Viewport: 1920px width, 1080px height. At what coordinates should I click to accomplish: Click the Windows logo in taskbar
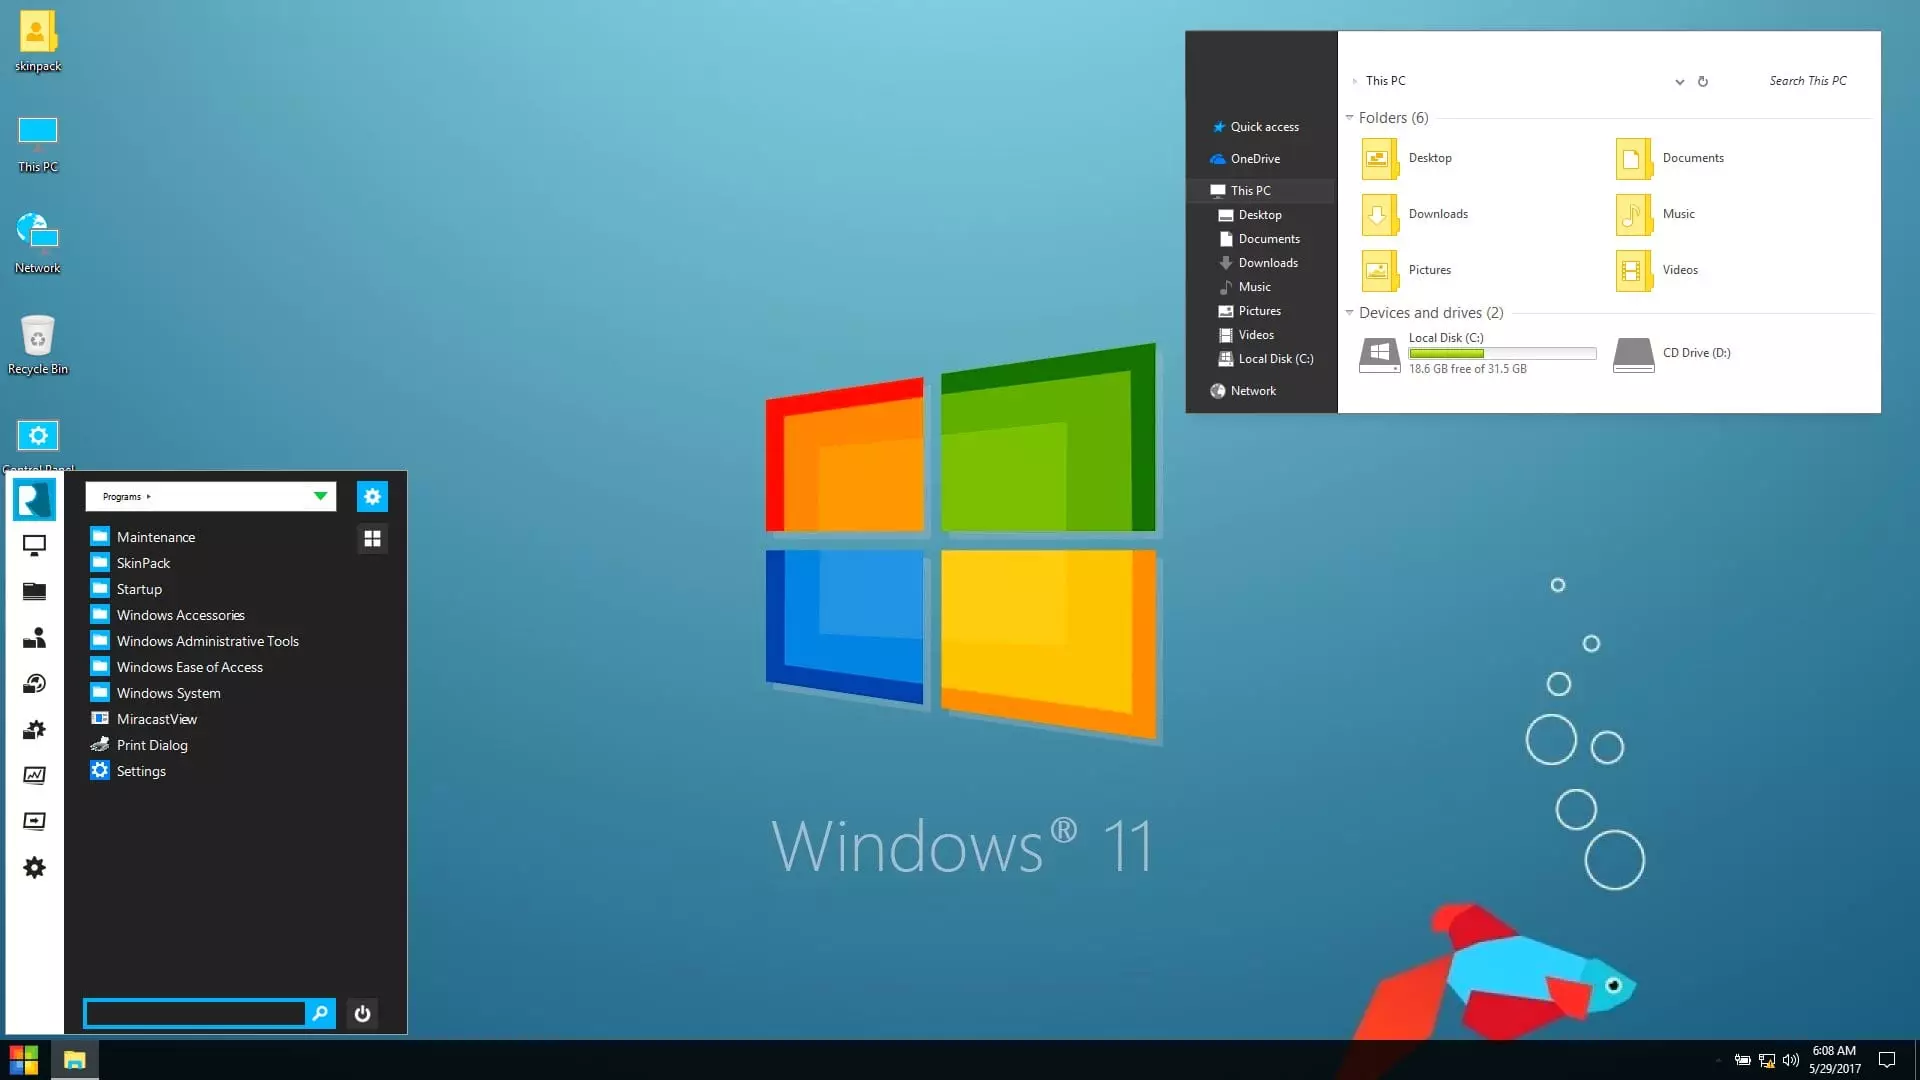click(x=24, y=1059)
